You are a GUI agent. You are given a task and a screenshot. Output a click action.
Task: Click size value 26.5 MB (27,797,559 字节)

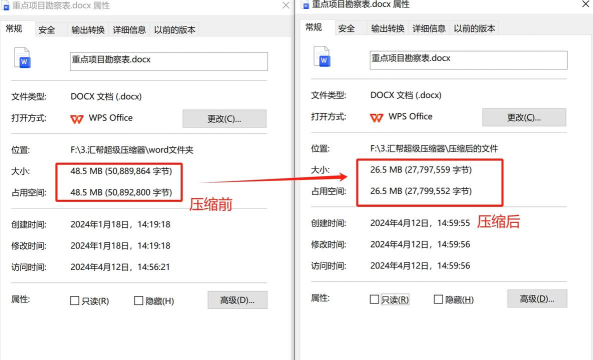coord(421,169)
